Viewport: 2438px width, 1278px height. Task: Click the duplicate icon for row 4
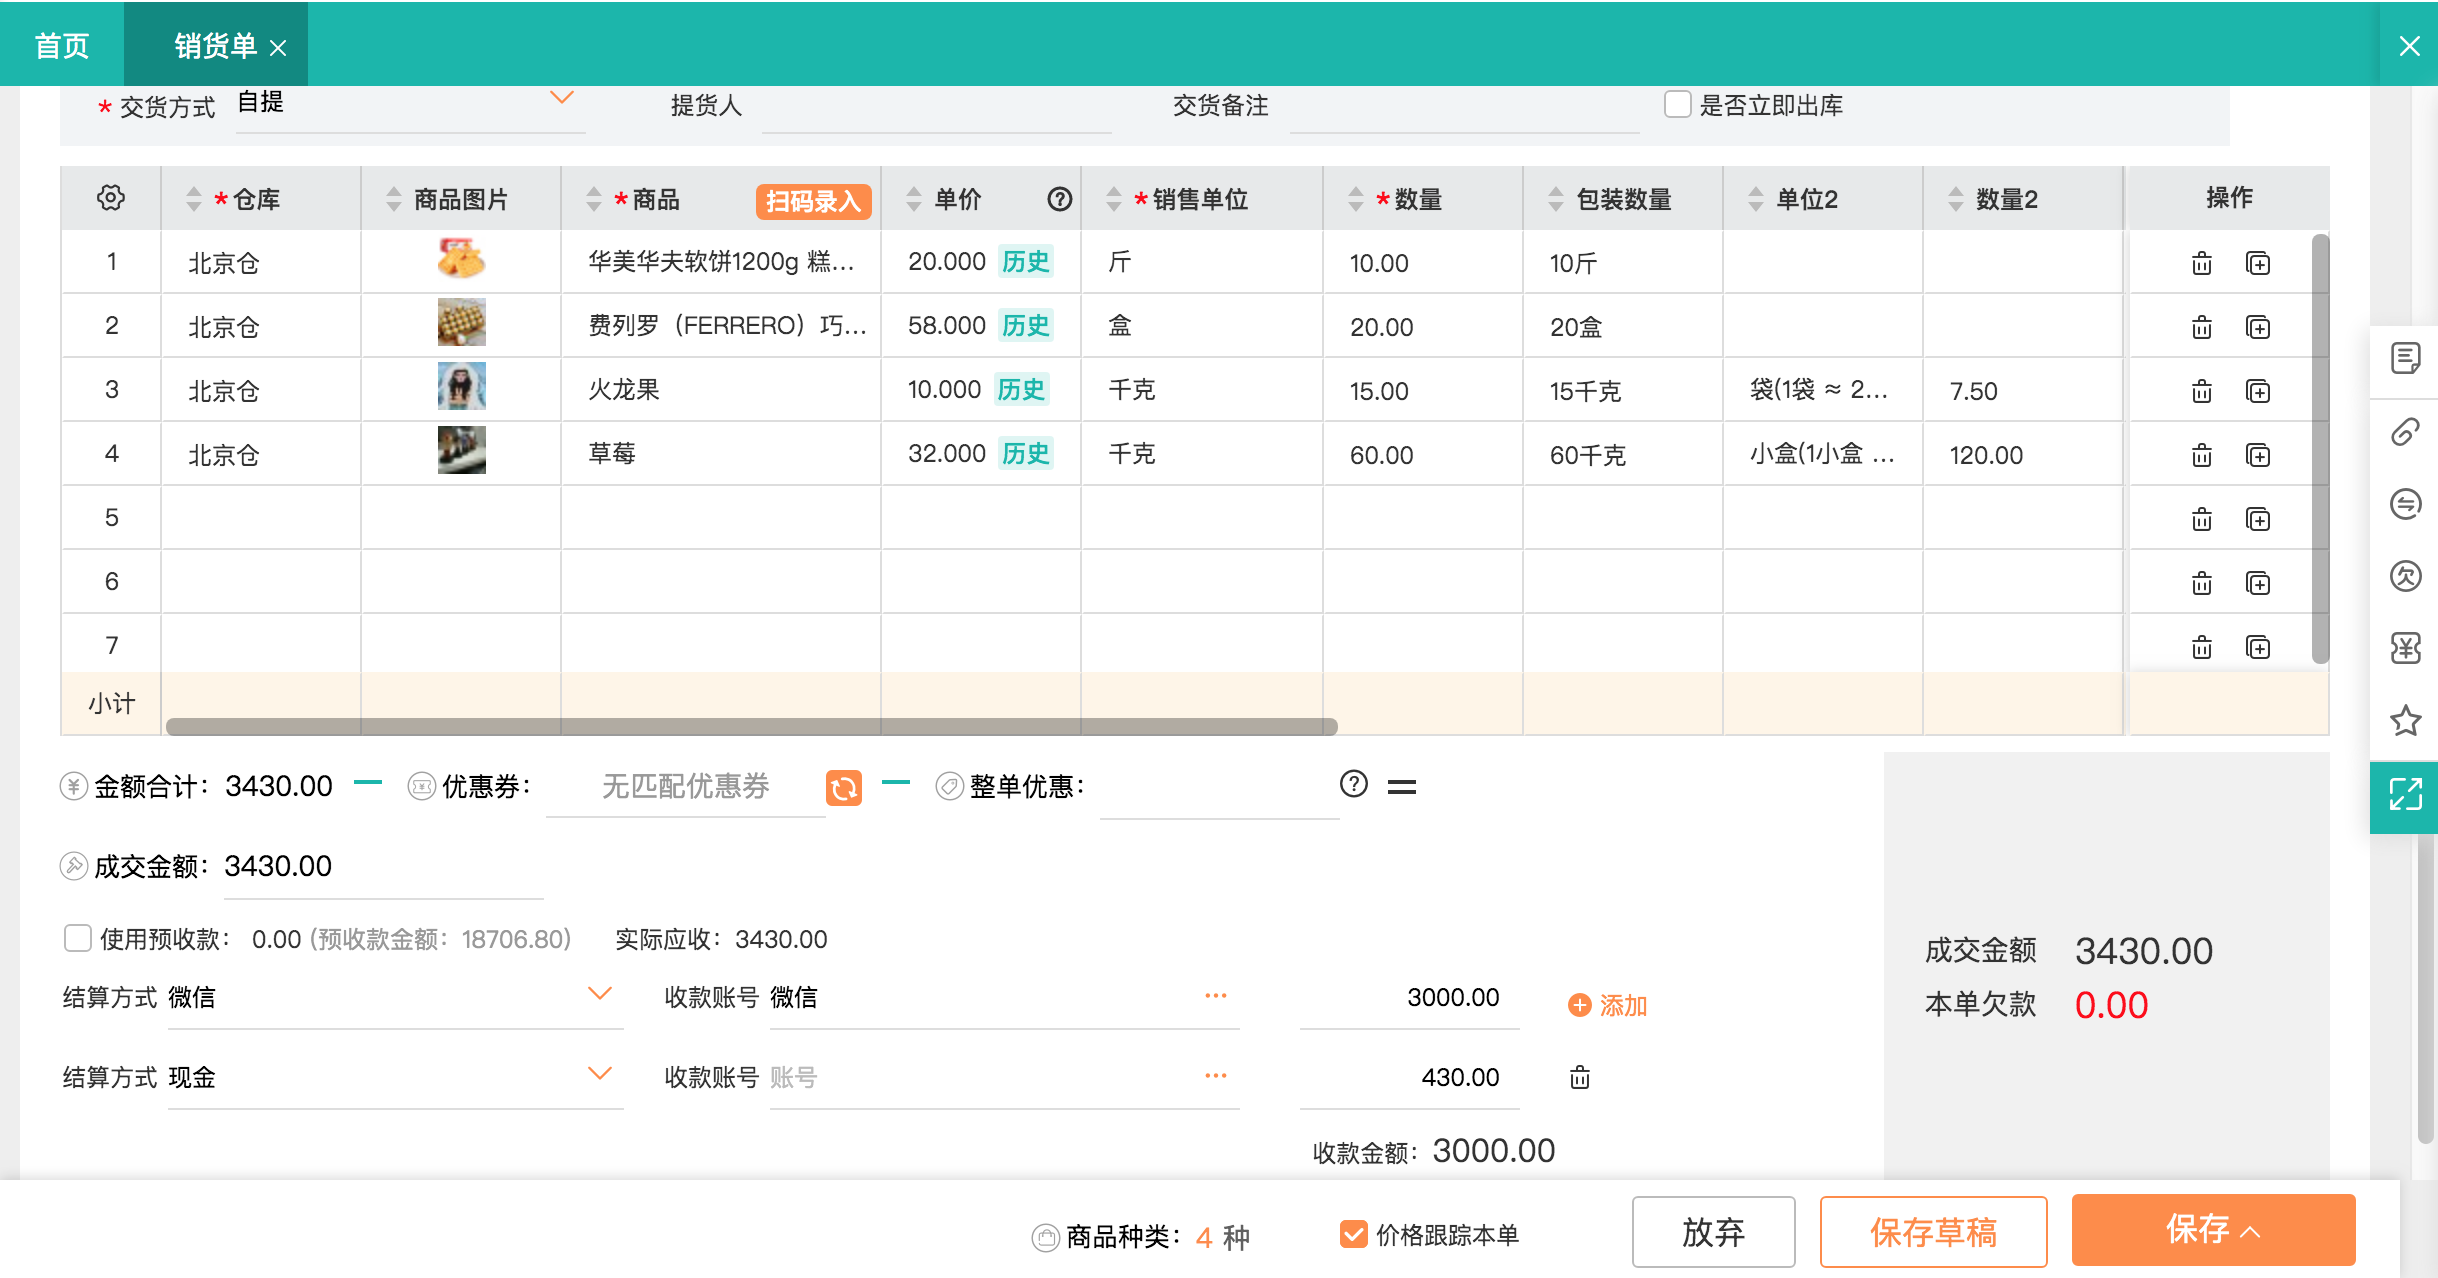(x=2257, y=454)
